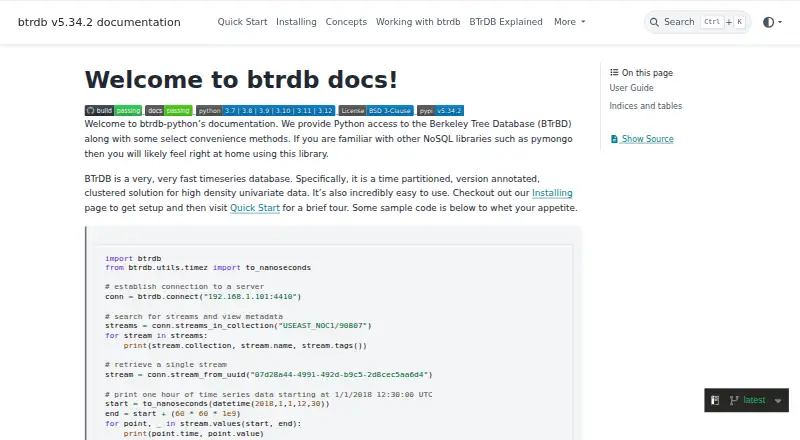Viewport: 800px width, 440px height.
Task: Click the python versions badge
Action: click(x=265, y=110)
